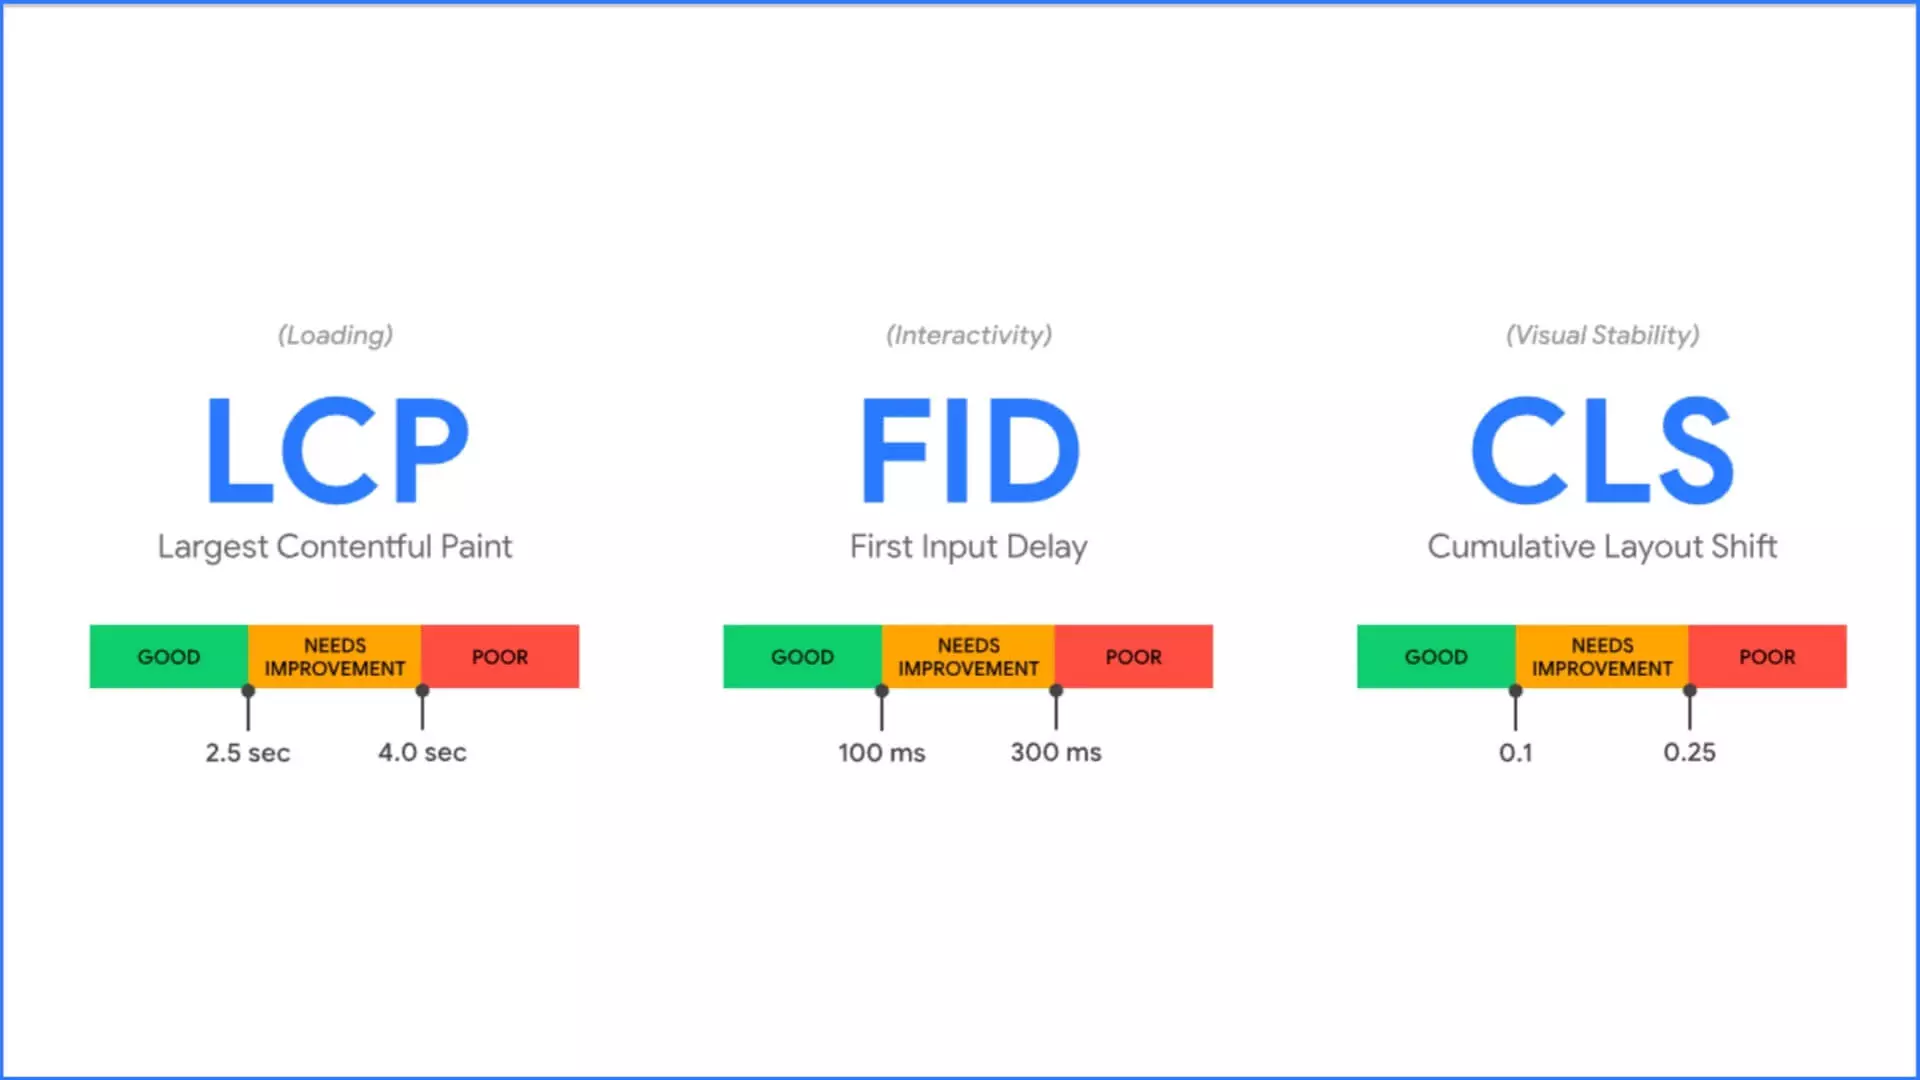Click the 0.25 threshold marker on CLS
1920x1080 pixels.
1689,692
